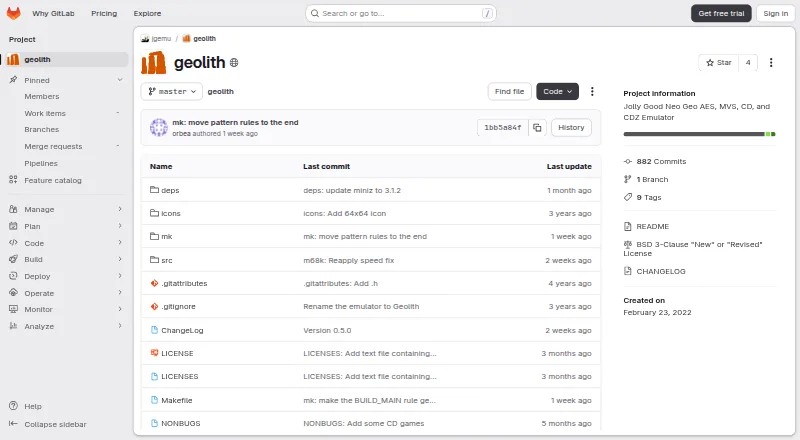The height and width of the screenshot is (440, 800).
Task: Expand the Operate sidebar menu
Action: click(120, 292)
